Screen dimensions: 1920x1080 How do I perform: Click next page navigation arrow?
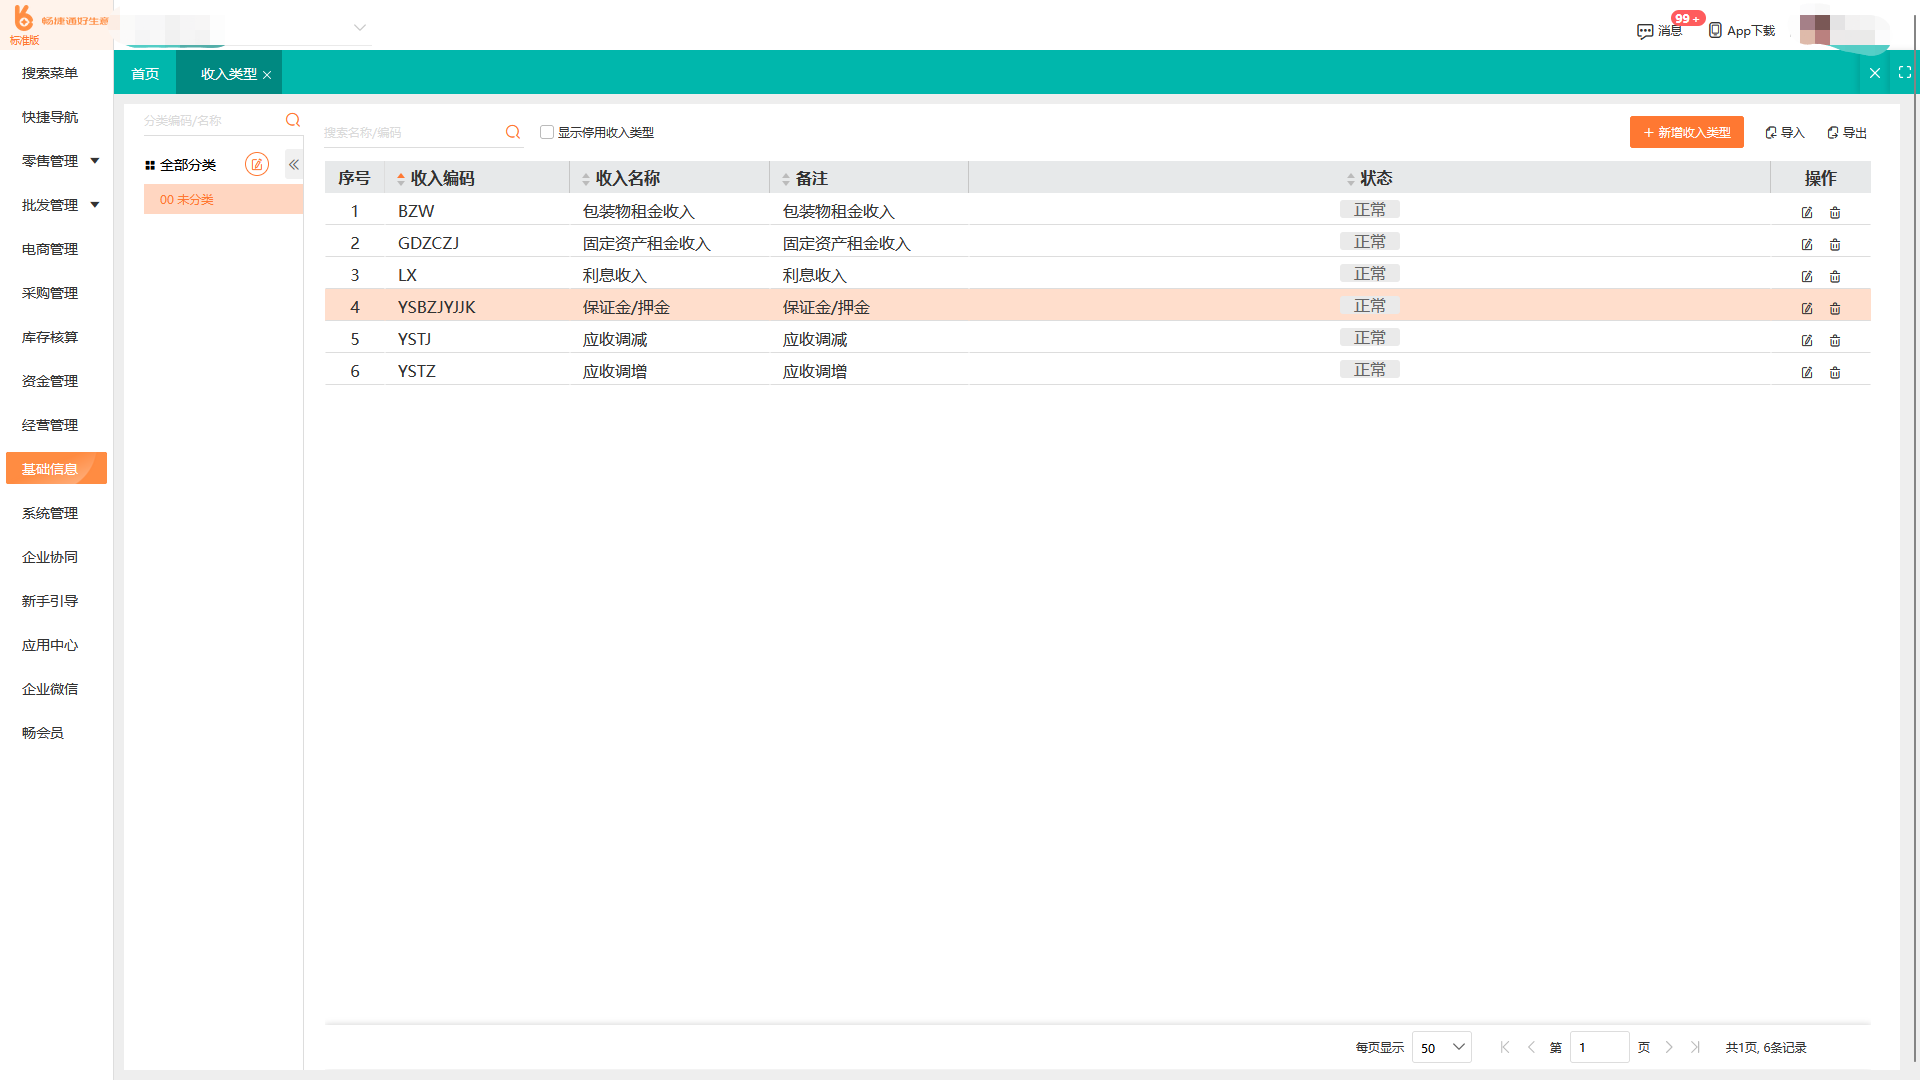click(x=1668, y=1047)
